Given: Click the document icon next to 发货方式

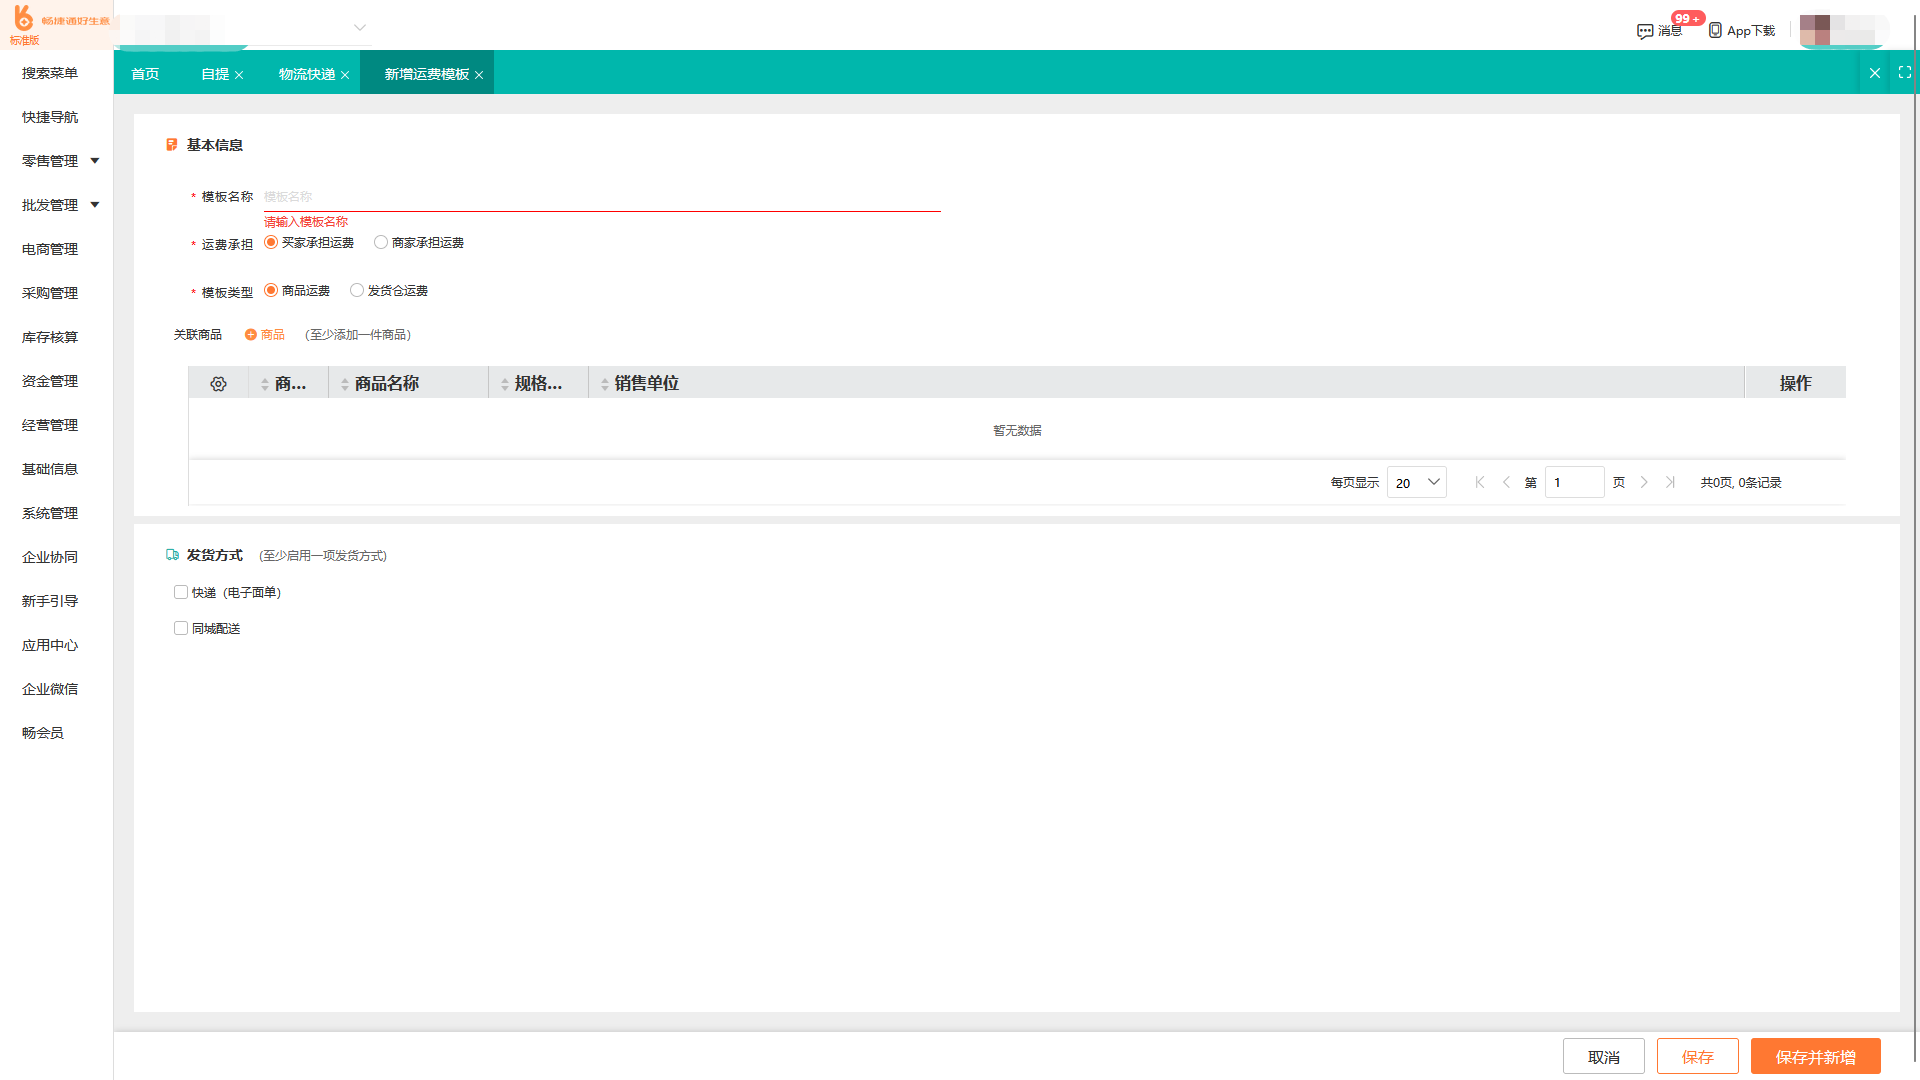Looking at the screenshot, I should click(173, 554).
